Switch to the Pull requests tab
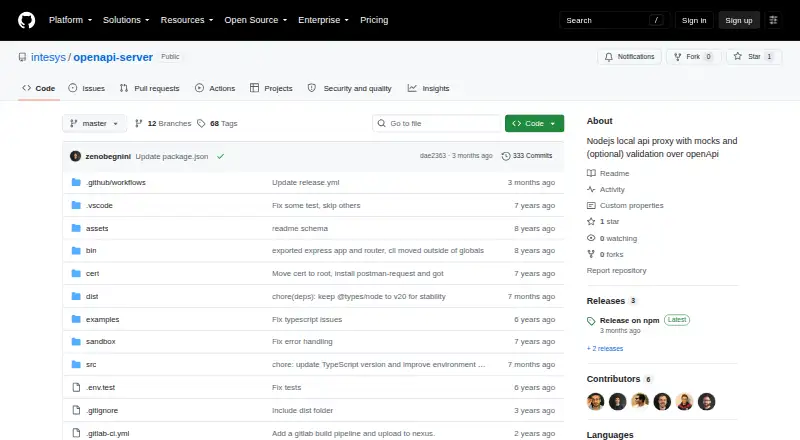Viewport: 800px width, 440px height. (149, 88)
